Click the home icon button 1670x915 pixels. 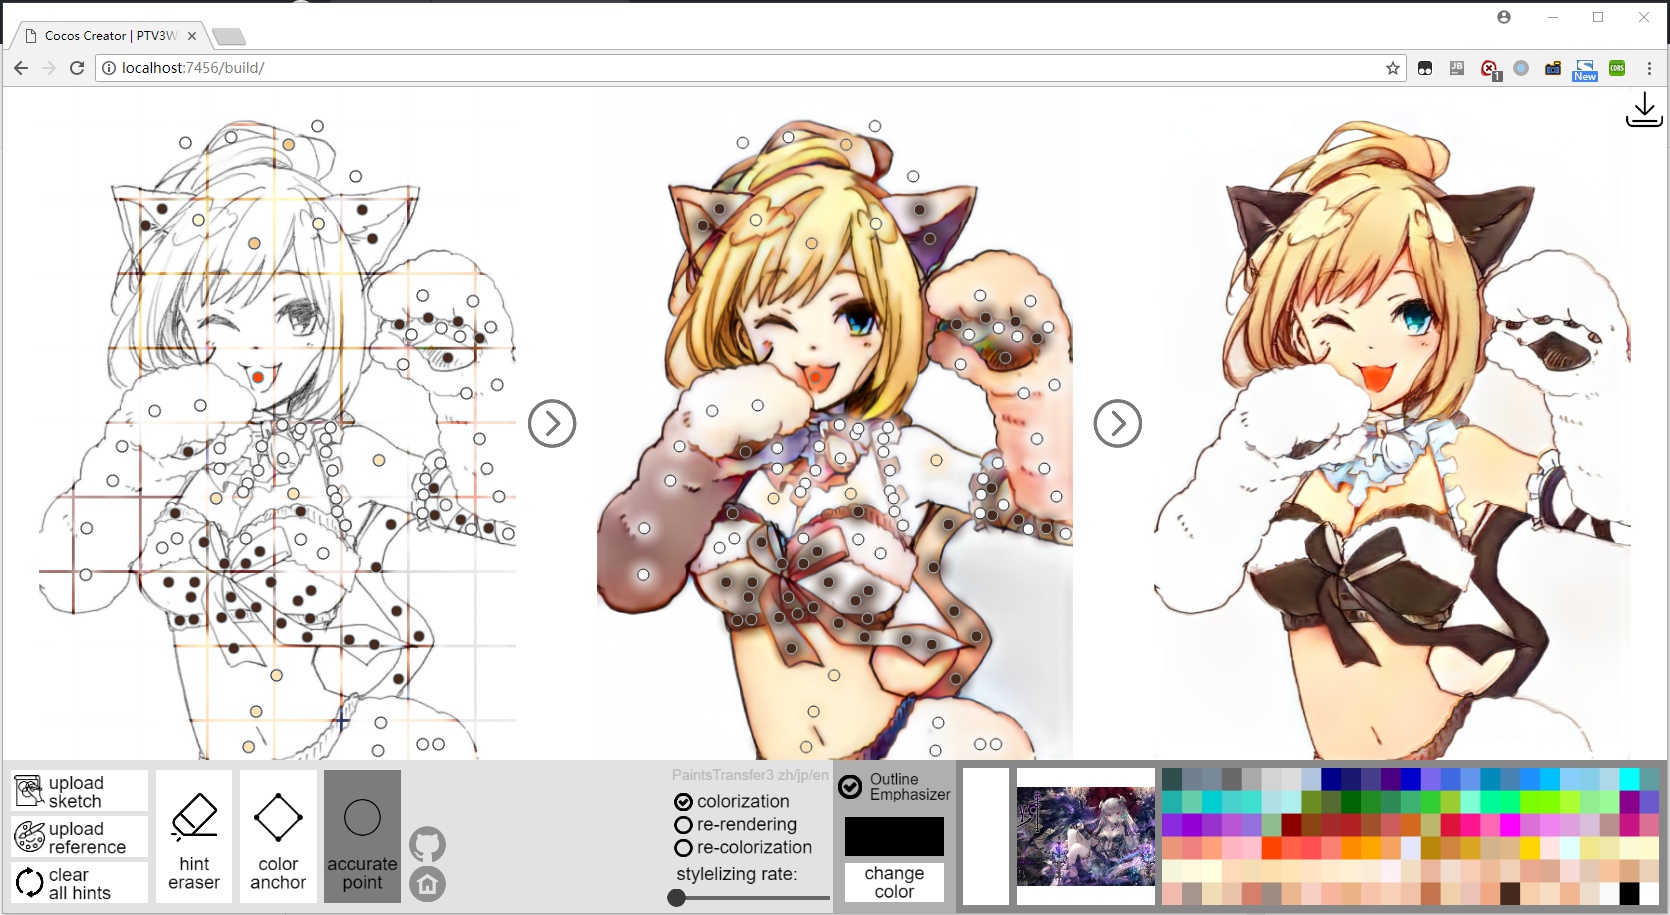coord(427,884)
